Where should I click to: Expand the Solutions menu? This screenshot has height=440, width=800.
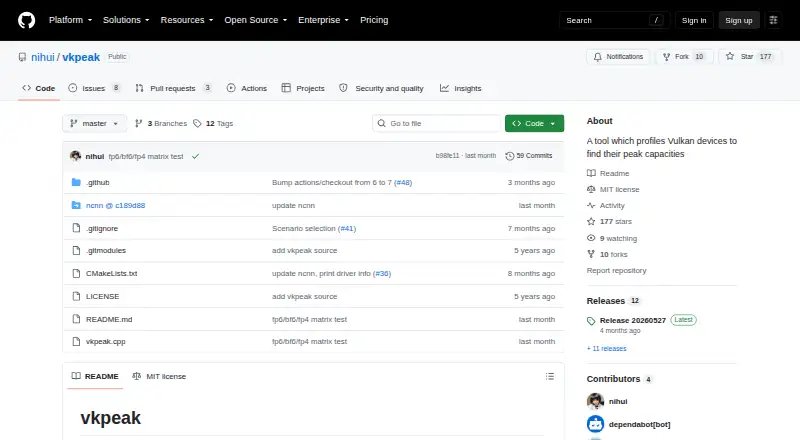click(x=126, y=20)
